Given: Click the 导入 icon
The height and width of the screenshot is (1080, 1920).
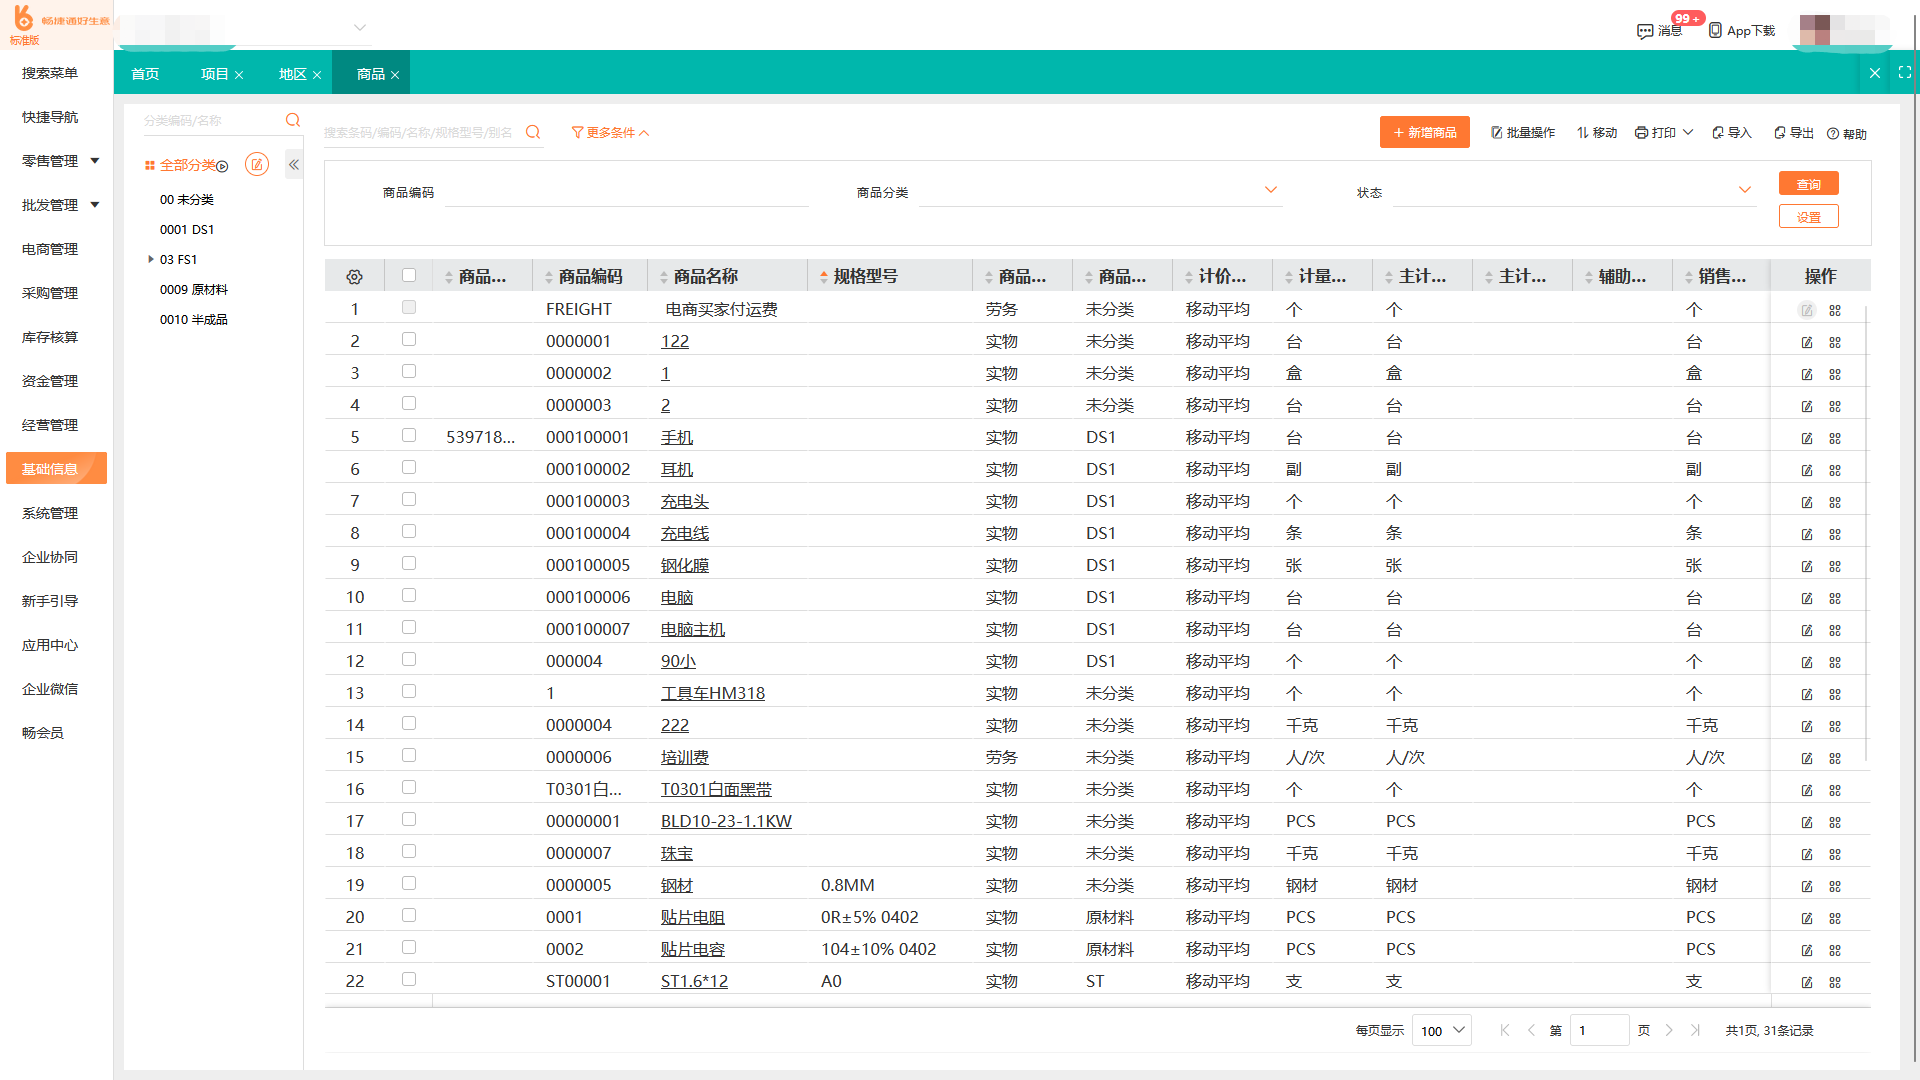Looking at the screenshot, I should [1730, 131].
